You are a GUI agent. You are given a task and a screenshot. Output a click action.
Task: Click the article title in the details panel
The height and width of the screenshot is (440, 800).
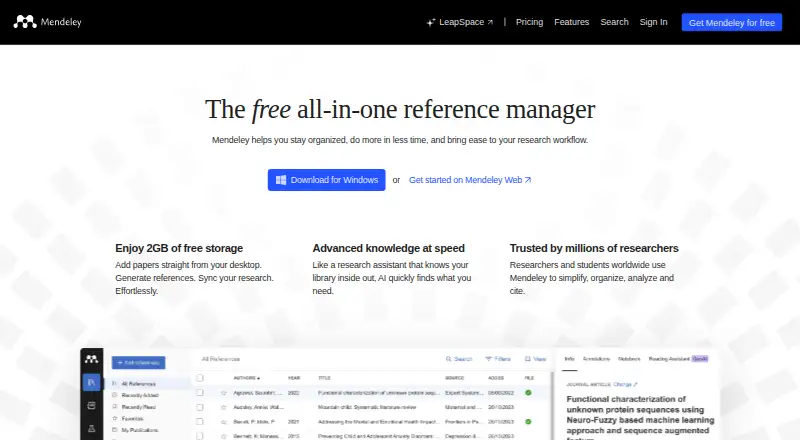point(640,417)
